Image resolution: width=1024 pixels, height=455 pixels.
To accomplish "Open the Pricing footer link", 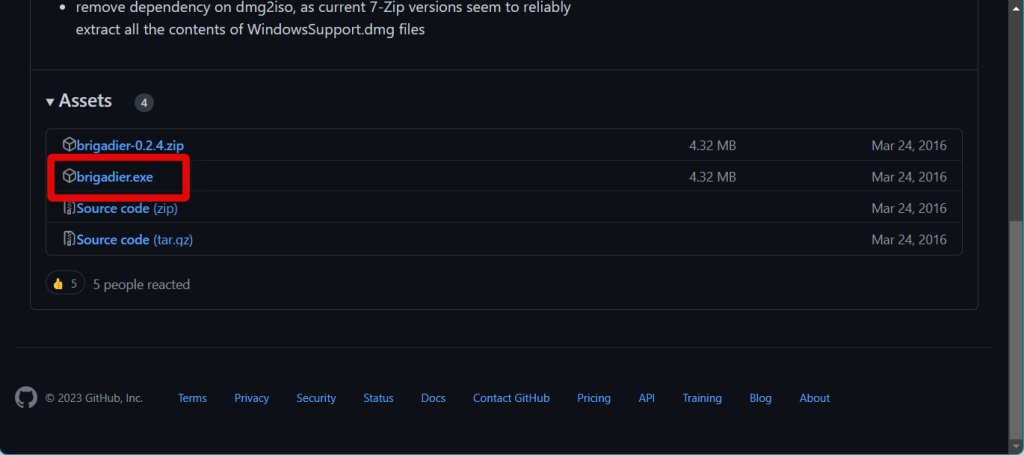I will 594,398.
